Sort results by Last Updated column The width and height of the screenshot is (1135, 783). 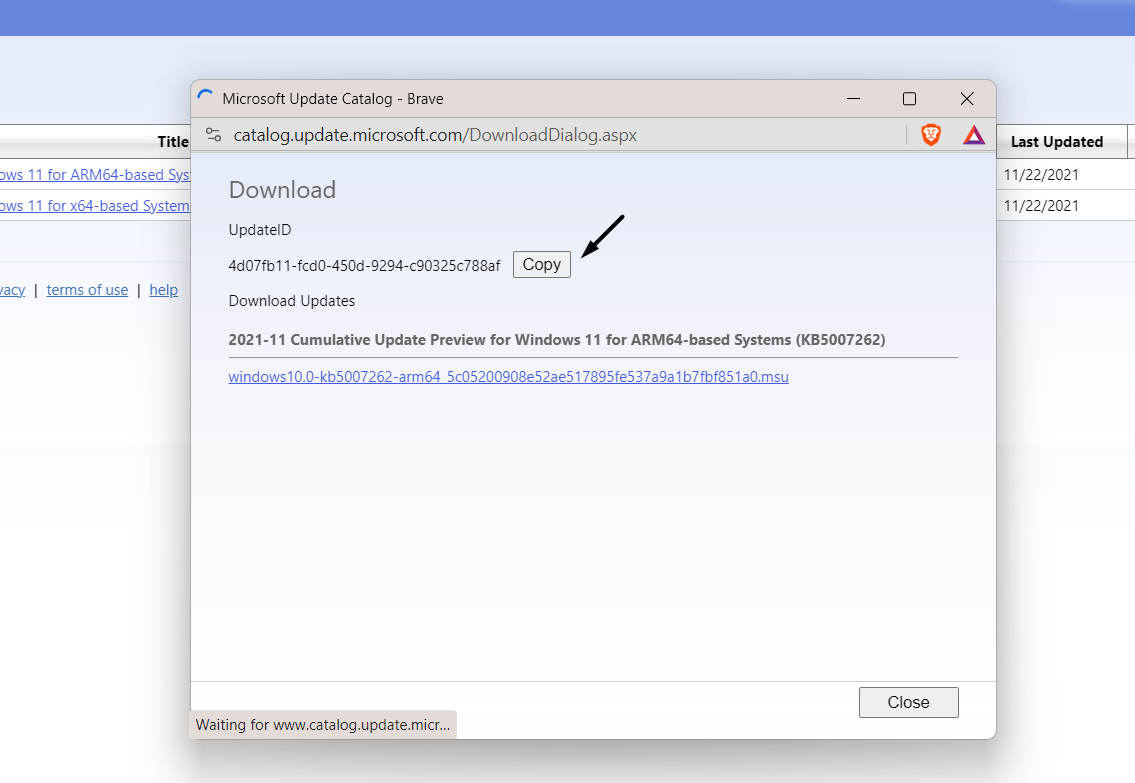point(1056,141)
